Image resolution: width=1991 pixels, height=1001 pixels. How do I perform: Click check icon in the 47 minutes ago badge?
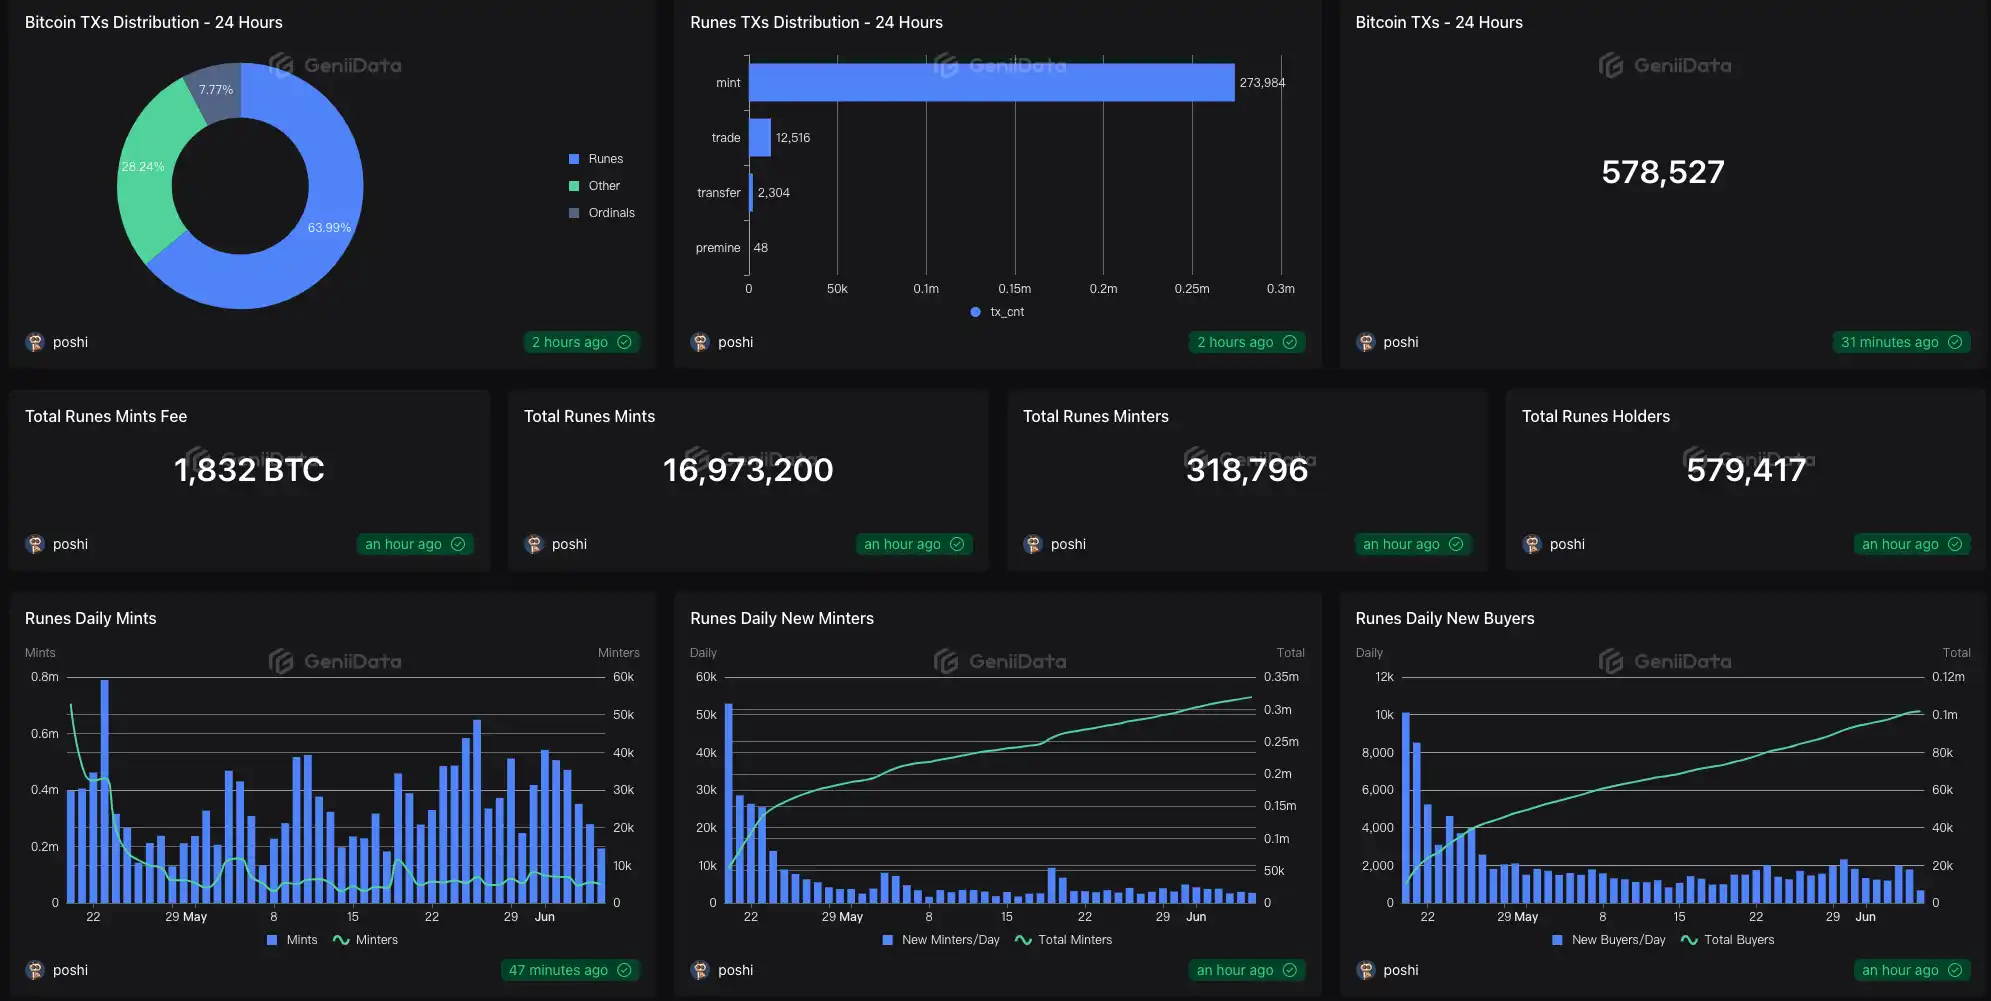click(x=624, y=970)
